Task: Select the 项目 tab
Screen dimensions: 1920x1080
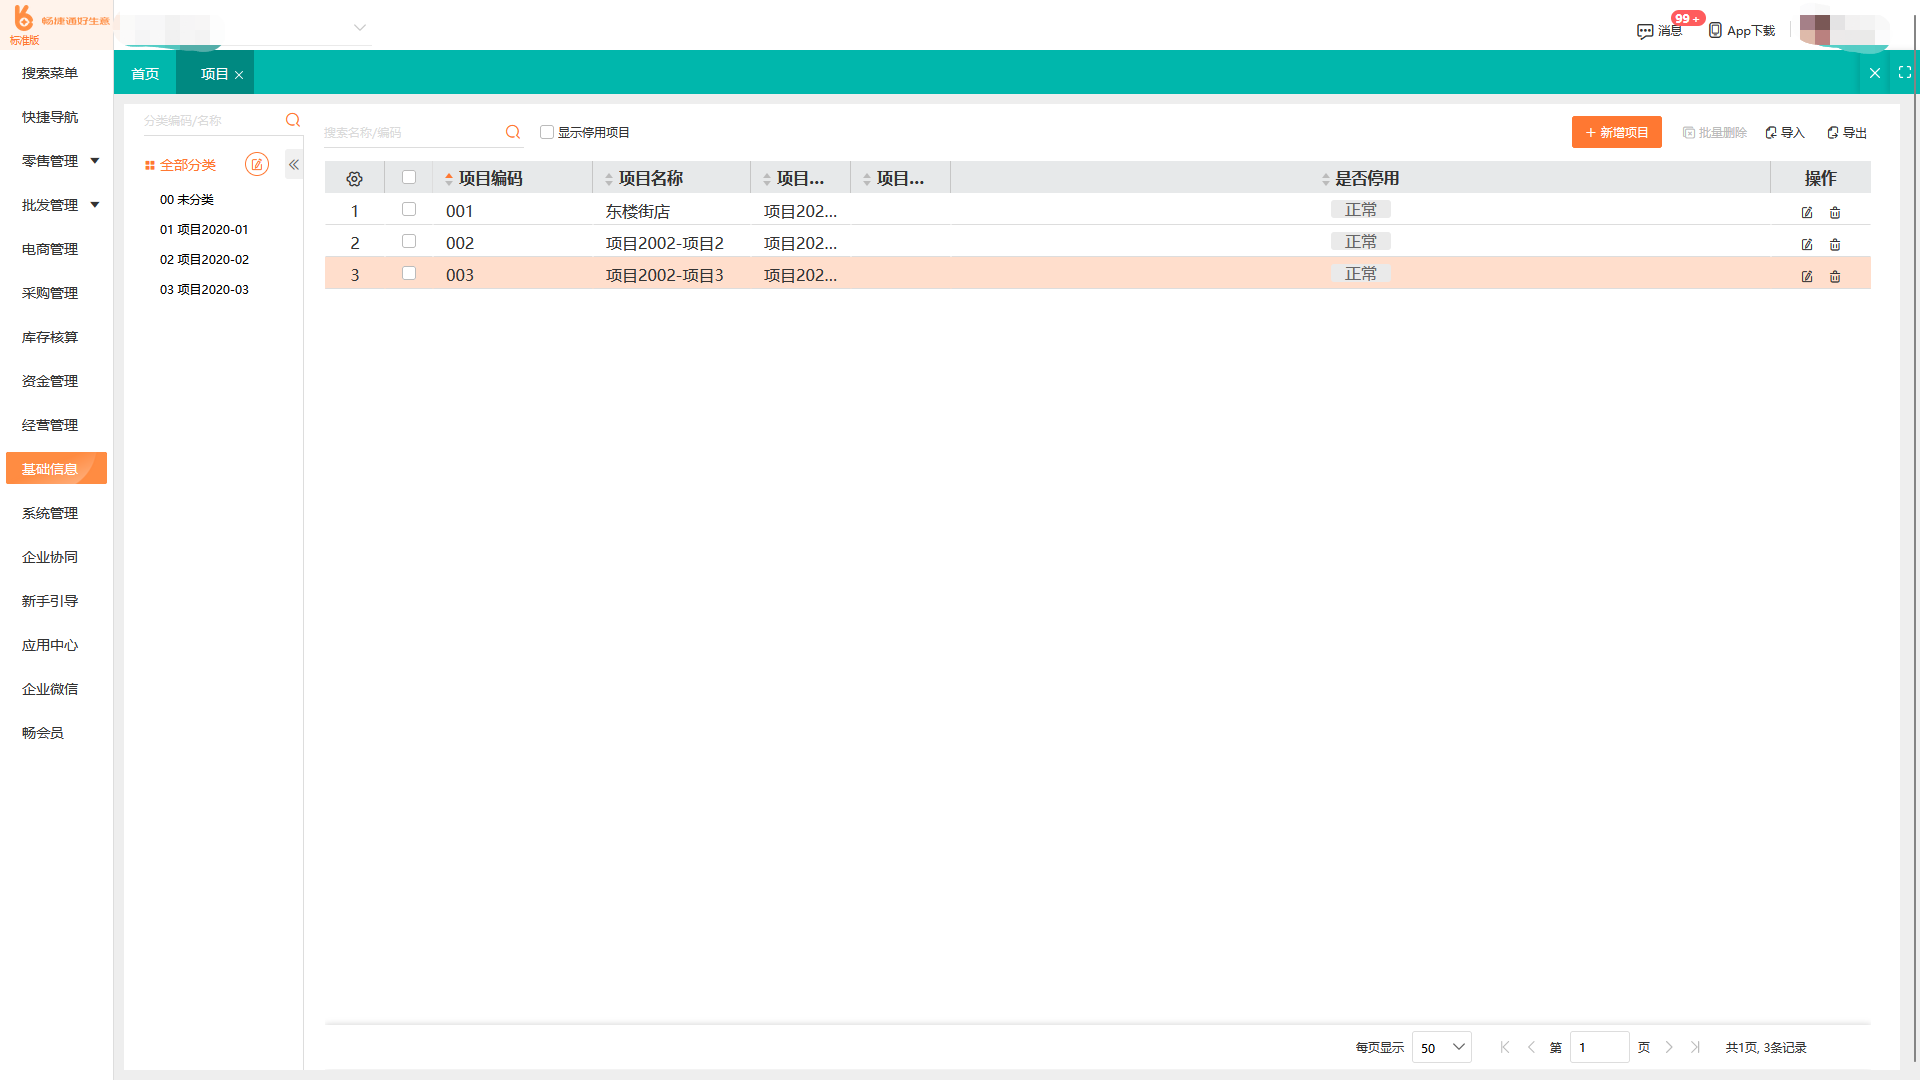Action: 214,73
